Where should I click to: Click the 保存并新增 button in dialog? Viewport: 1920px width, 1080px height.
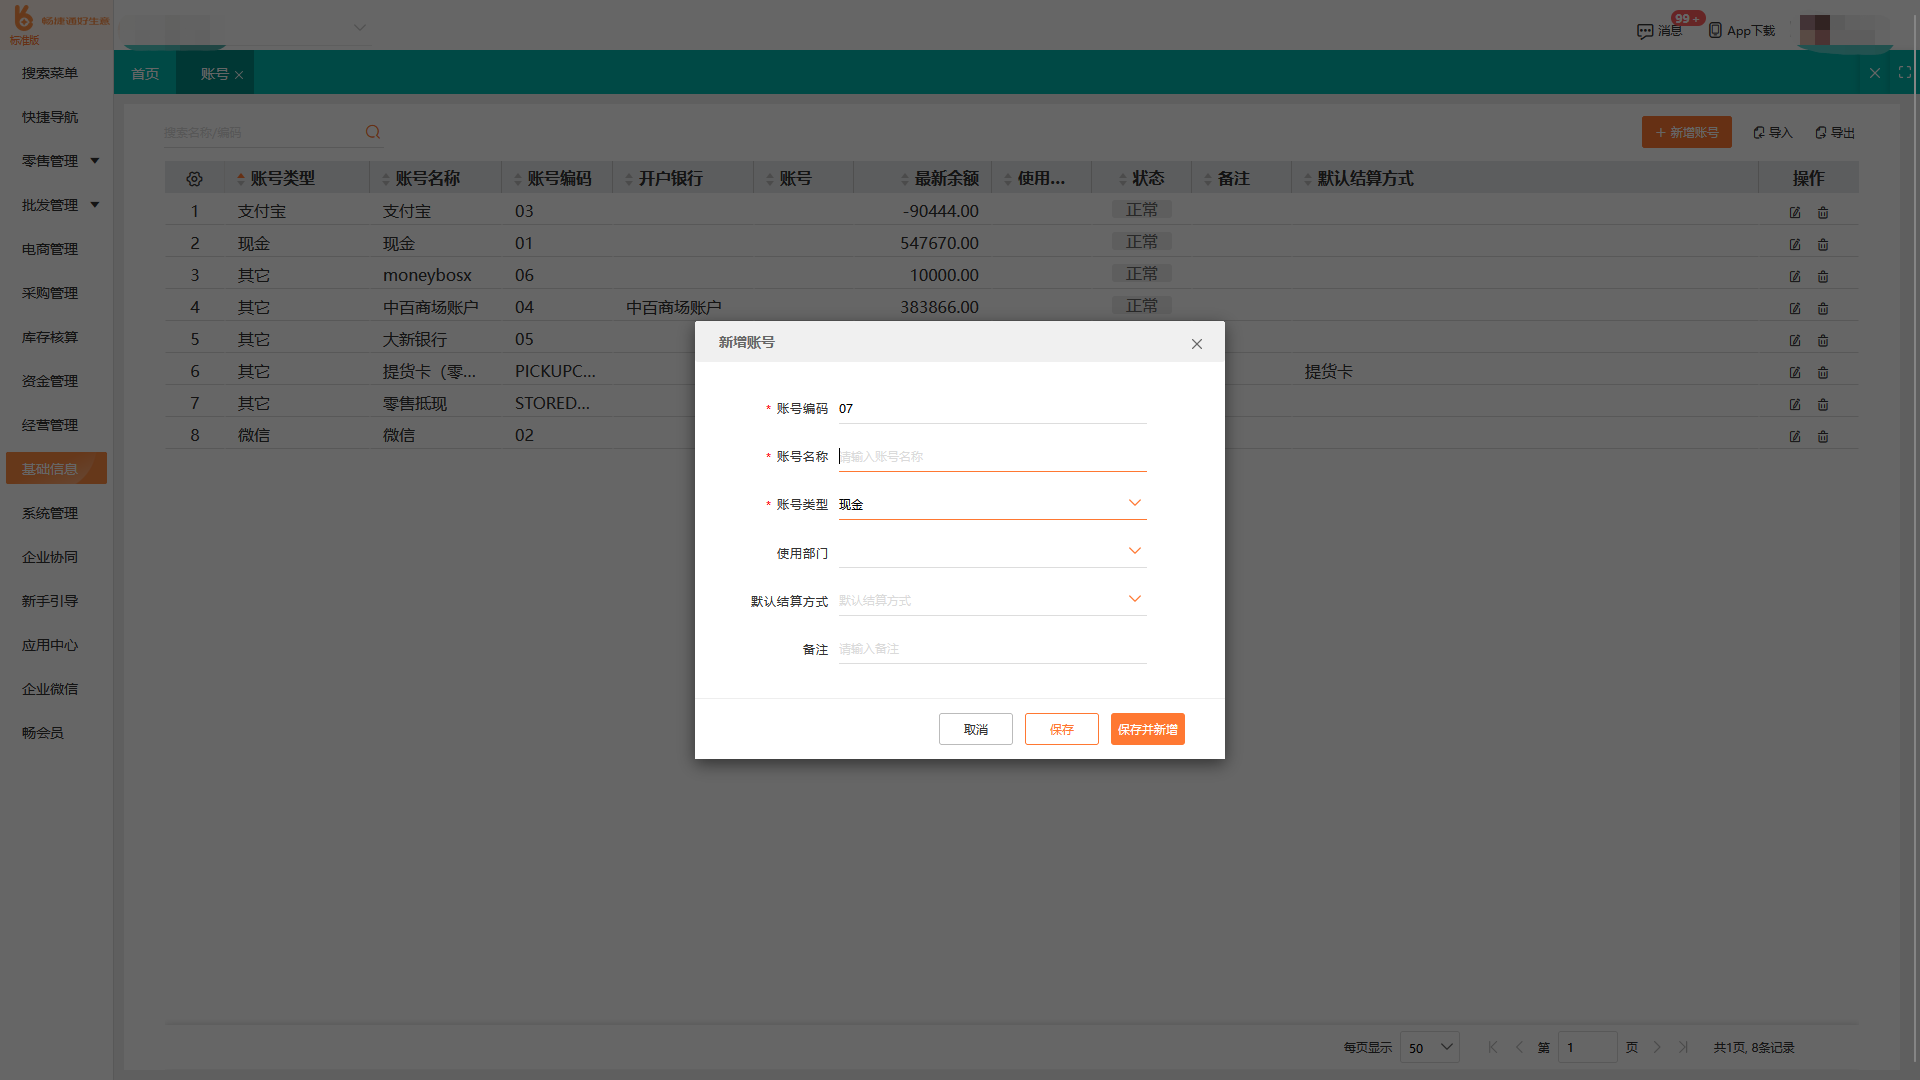click(x=1147, y=728)
